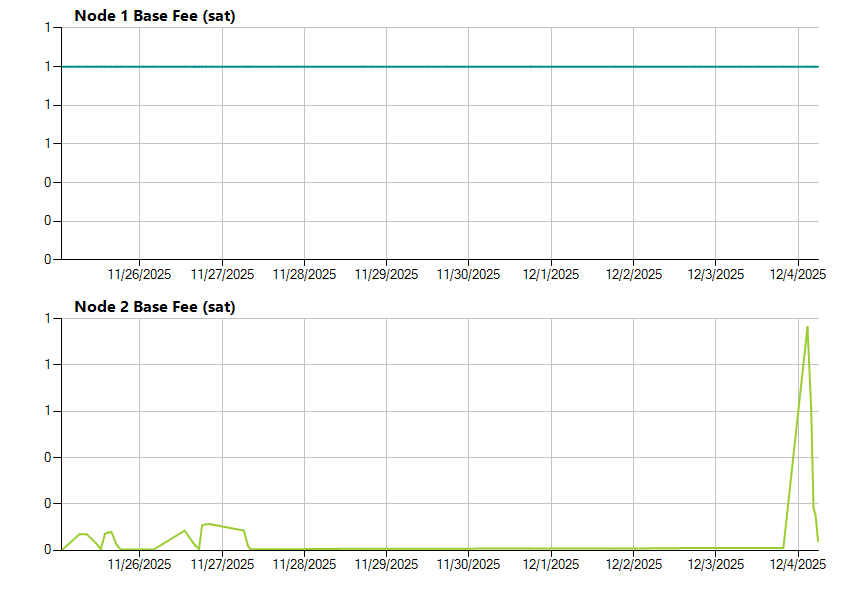Click the Node 2 Base Fee chart title

155,306
